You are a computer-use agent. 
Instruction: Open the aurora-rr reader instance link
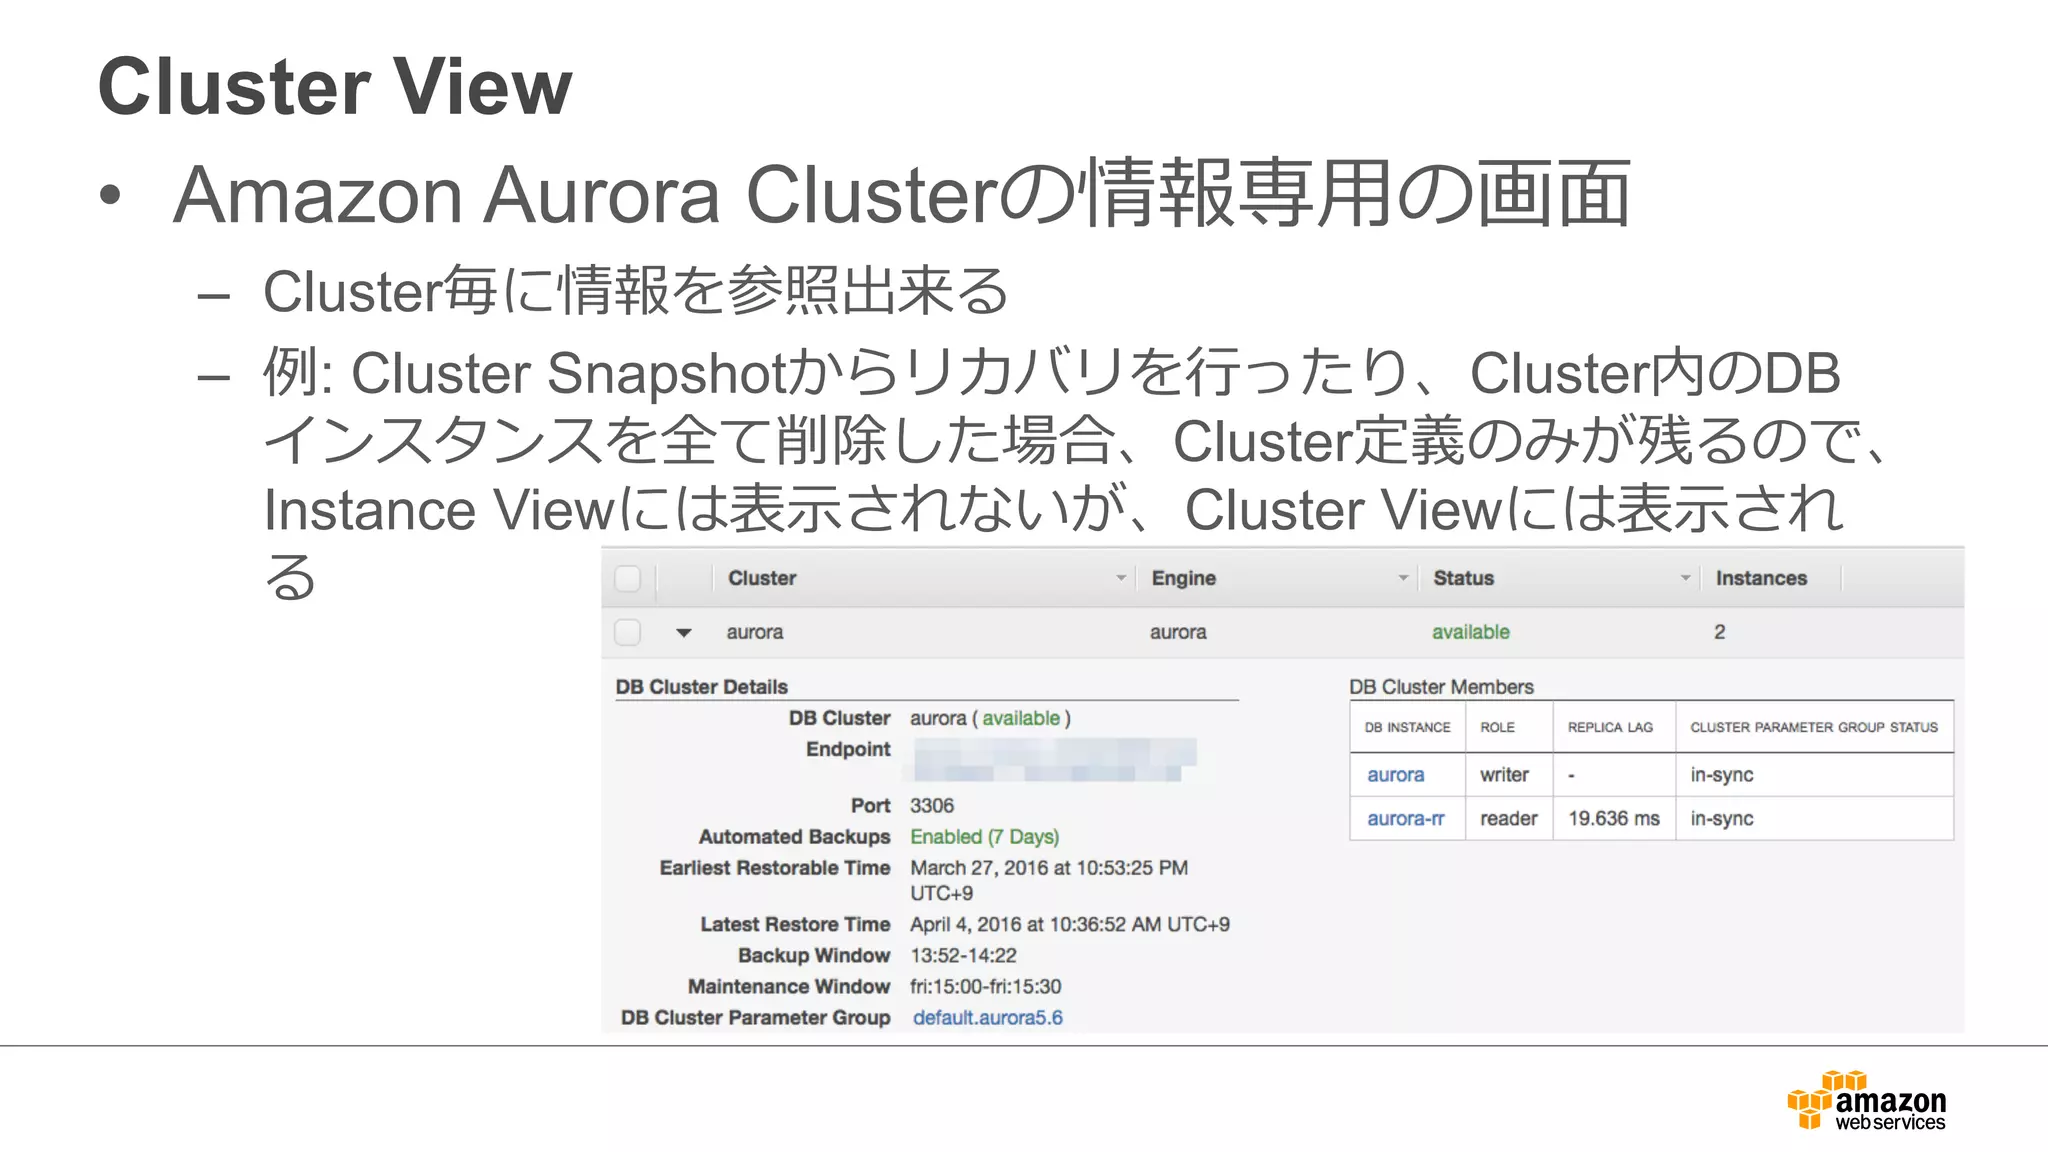[1406, 818]
